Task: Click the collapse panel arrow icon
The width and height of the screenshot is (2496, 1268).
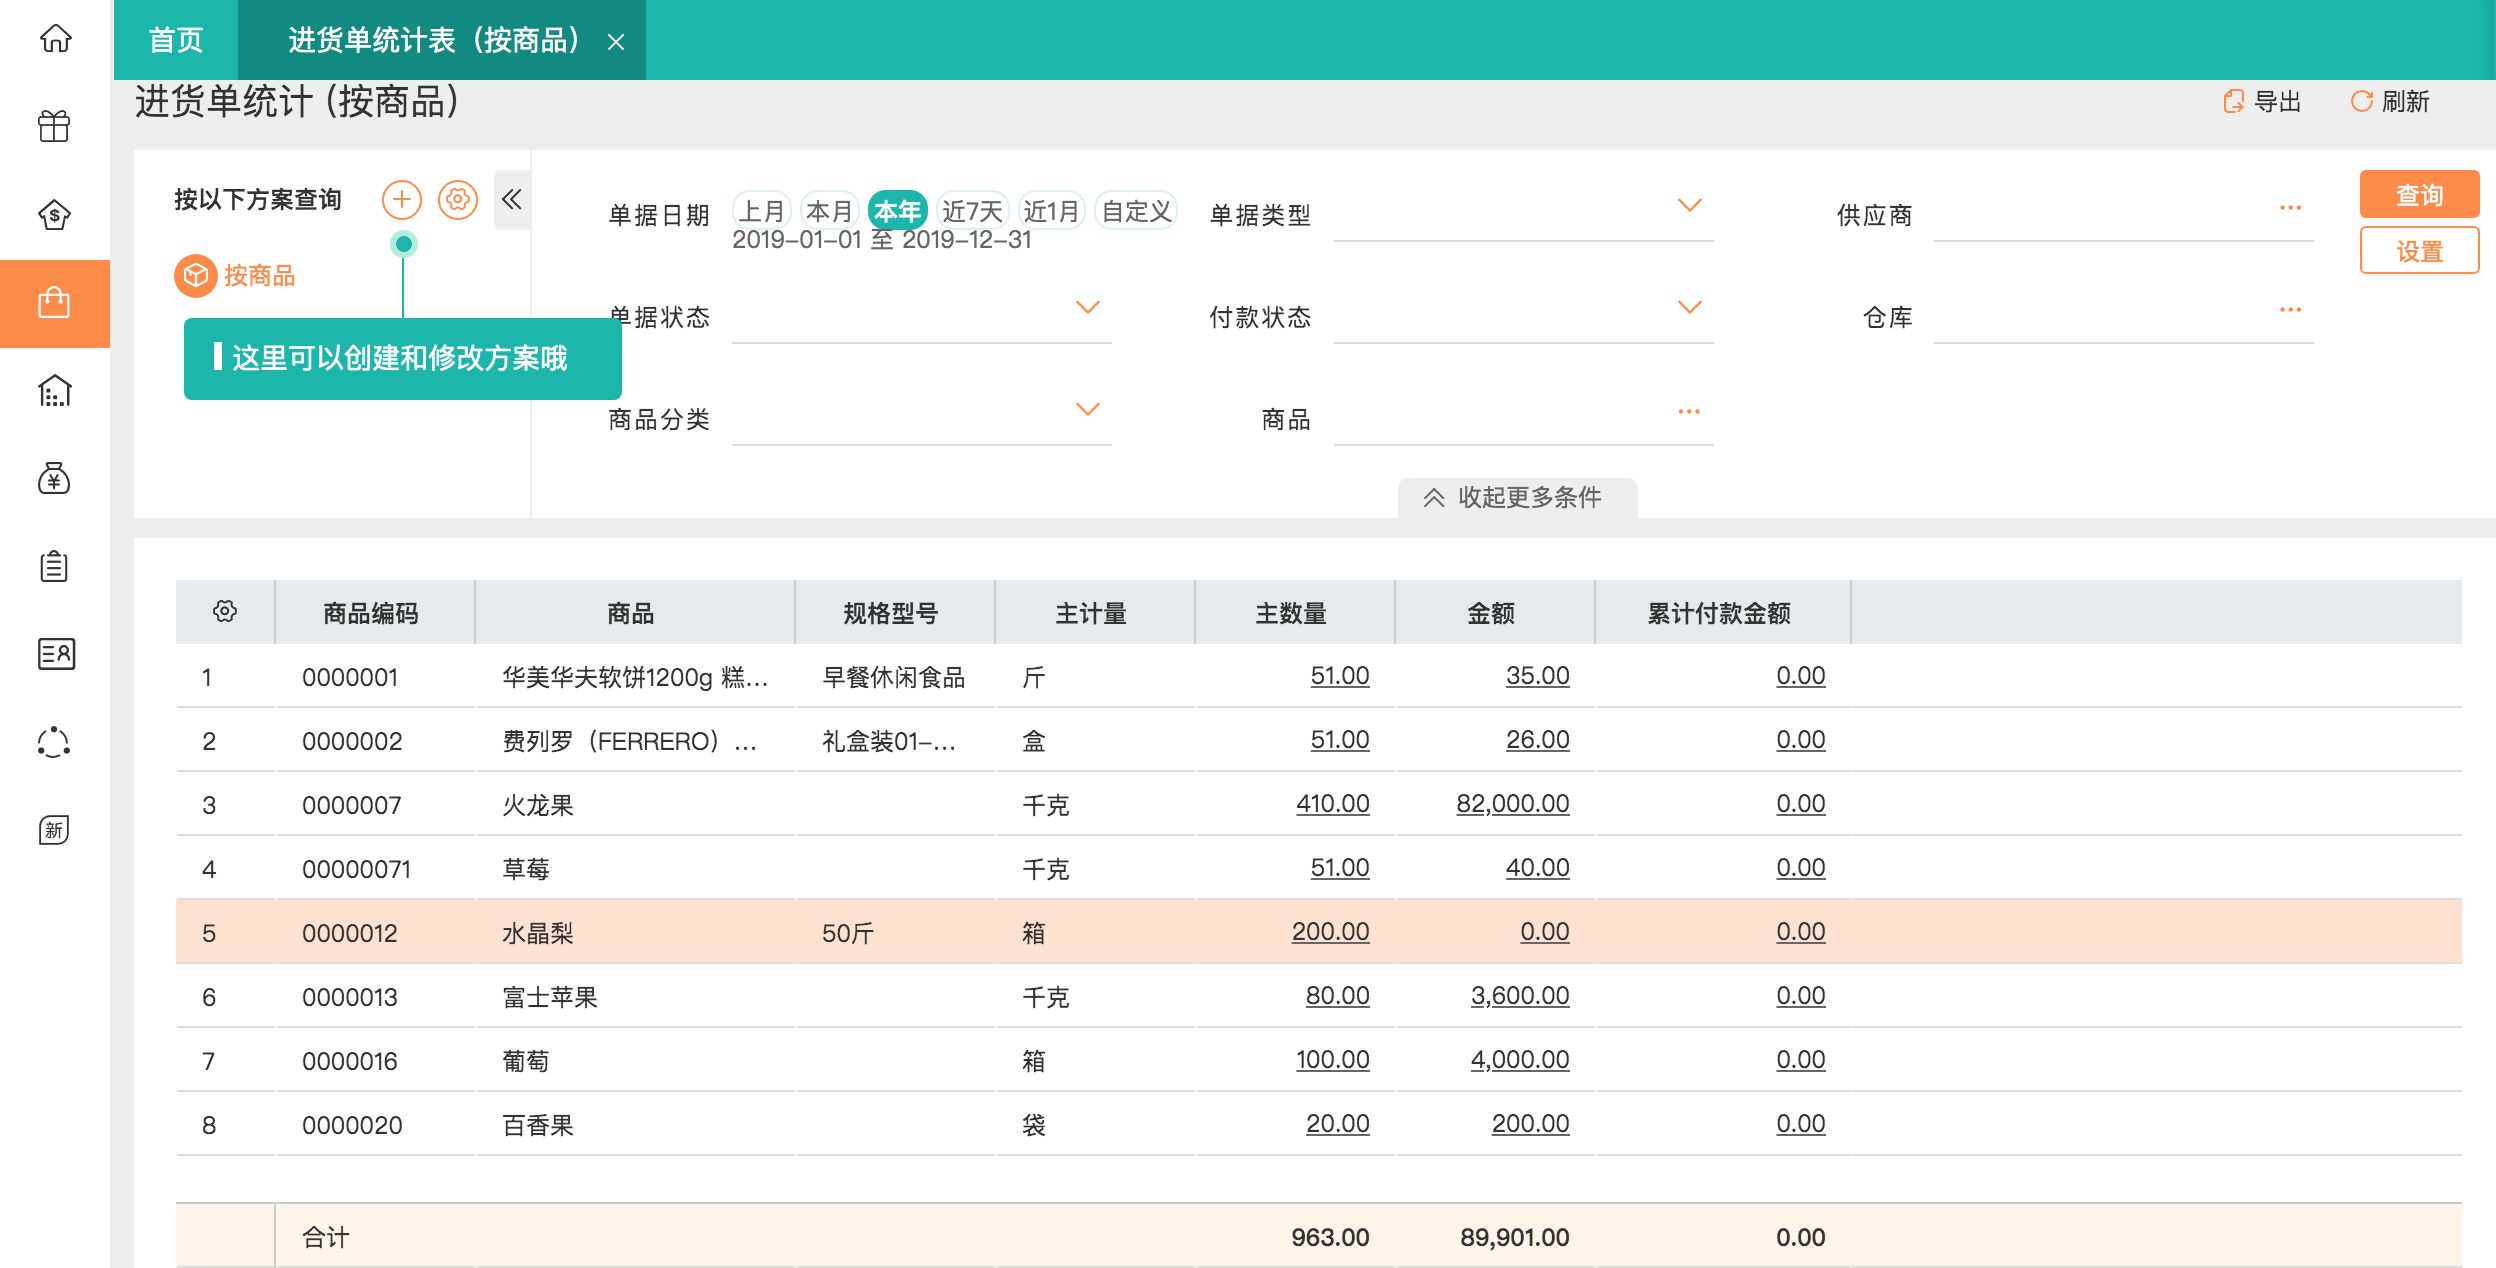Action: pyautogui.click(x=514, y=196)
